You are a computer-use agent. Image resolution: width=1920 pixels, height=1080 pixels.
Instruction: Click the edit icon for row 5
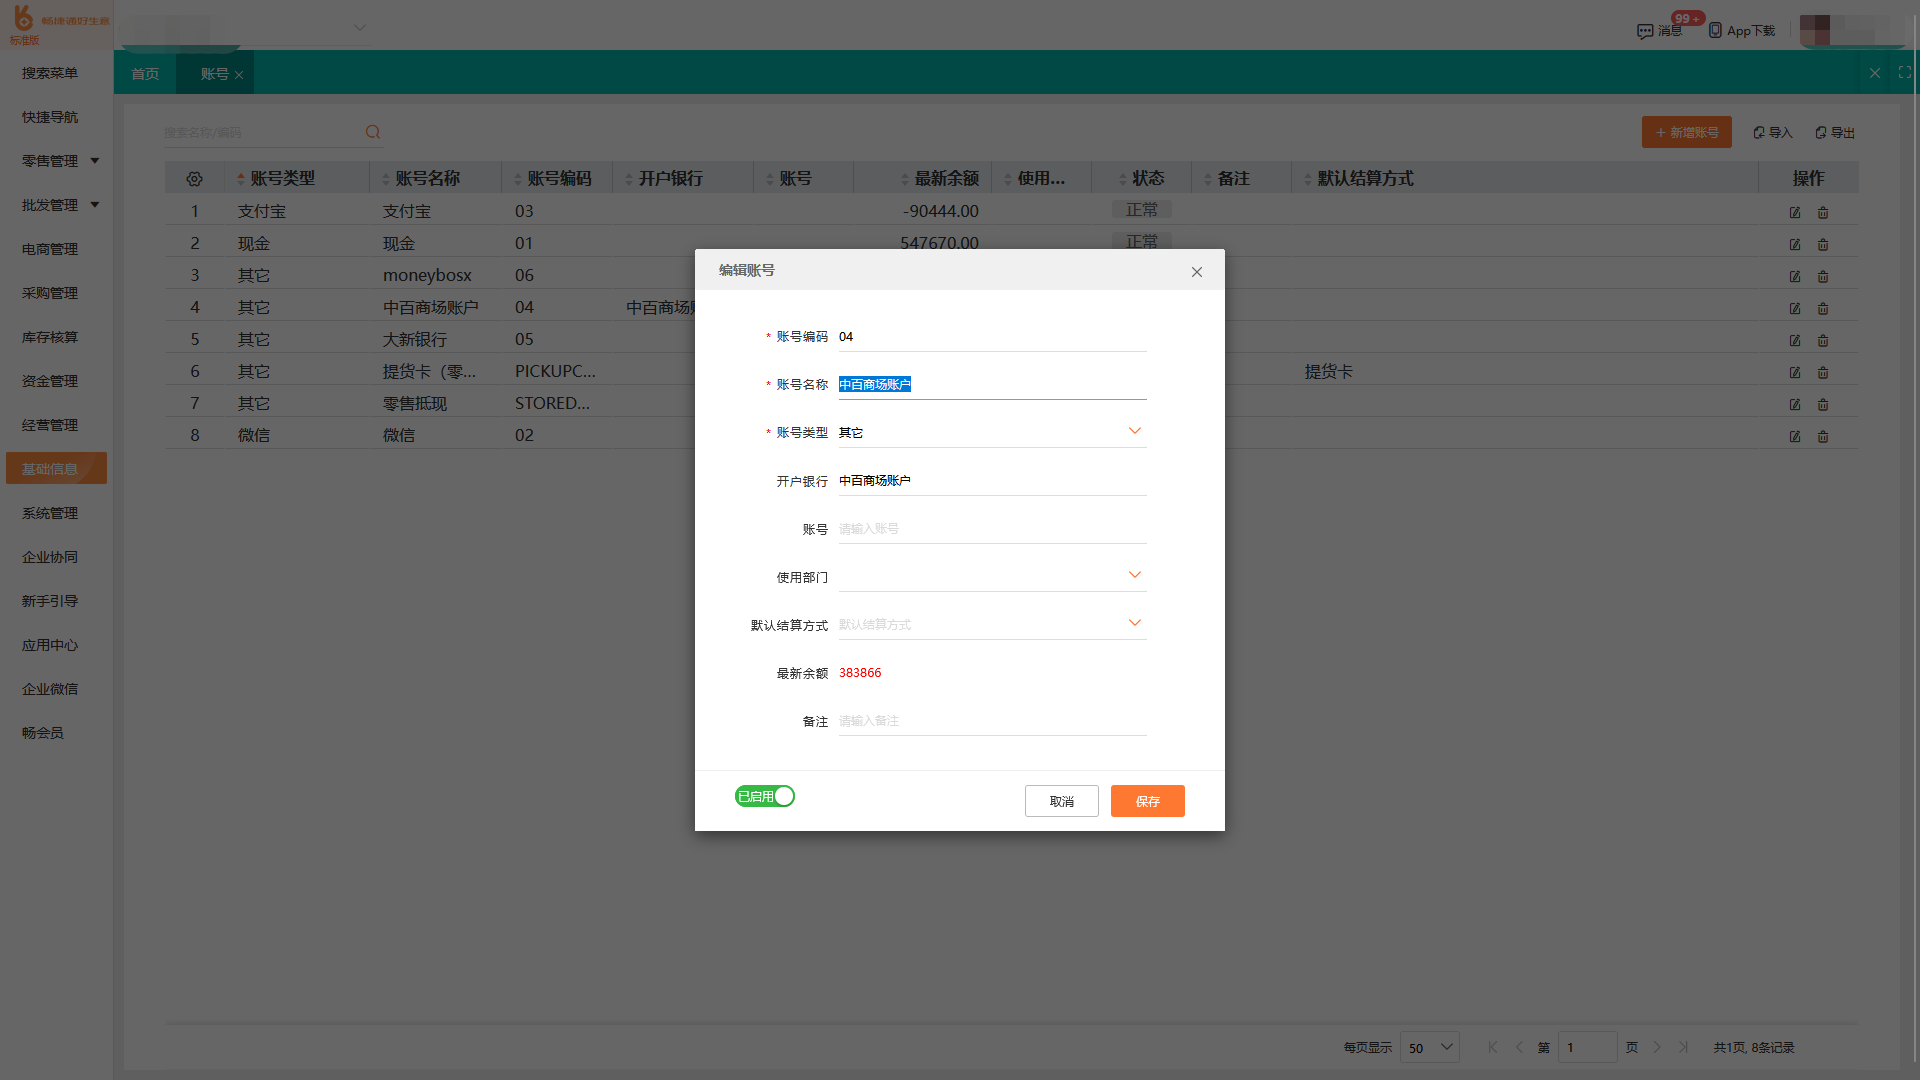[1795, 340]
